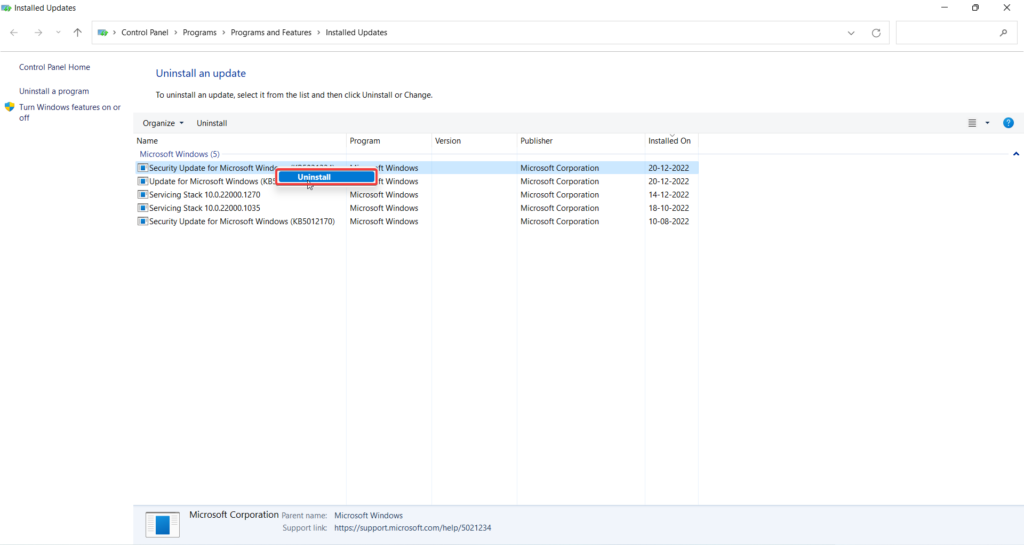This screenshot has width=1024, height=545.
Task: Close the Installed Updates window
Action: (1007, 8)
